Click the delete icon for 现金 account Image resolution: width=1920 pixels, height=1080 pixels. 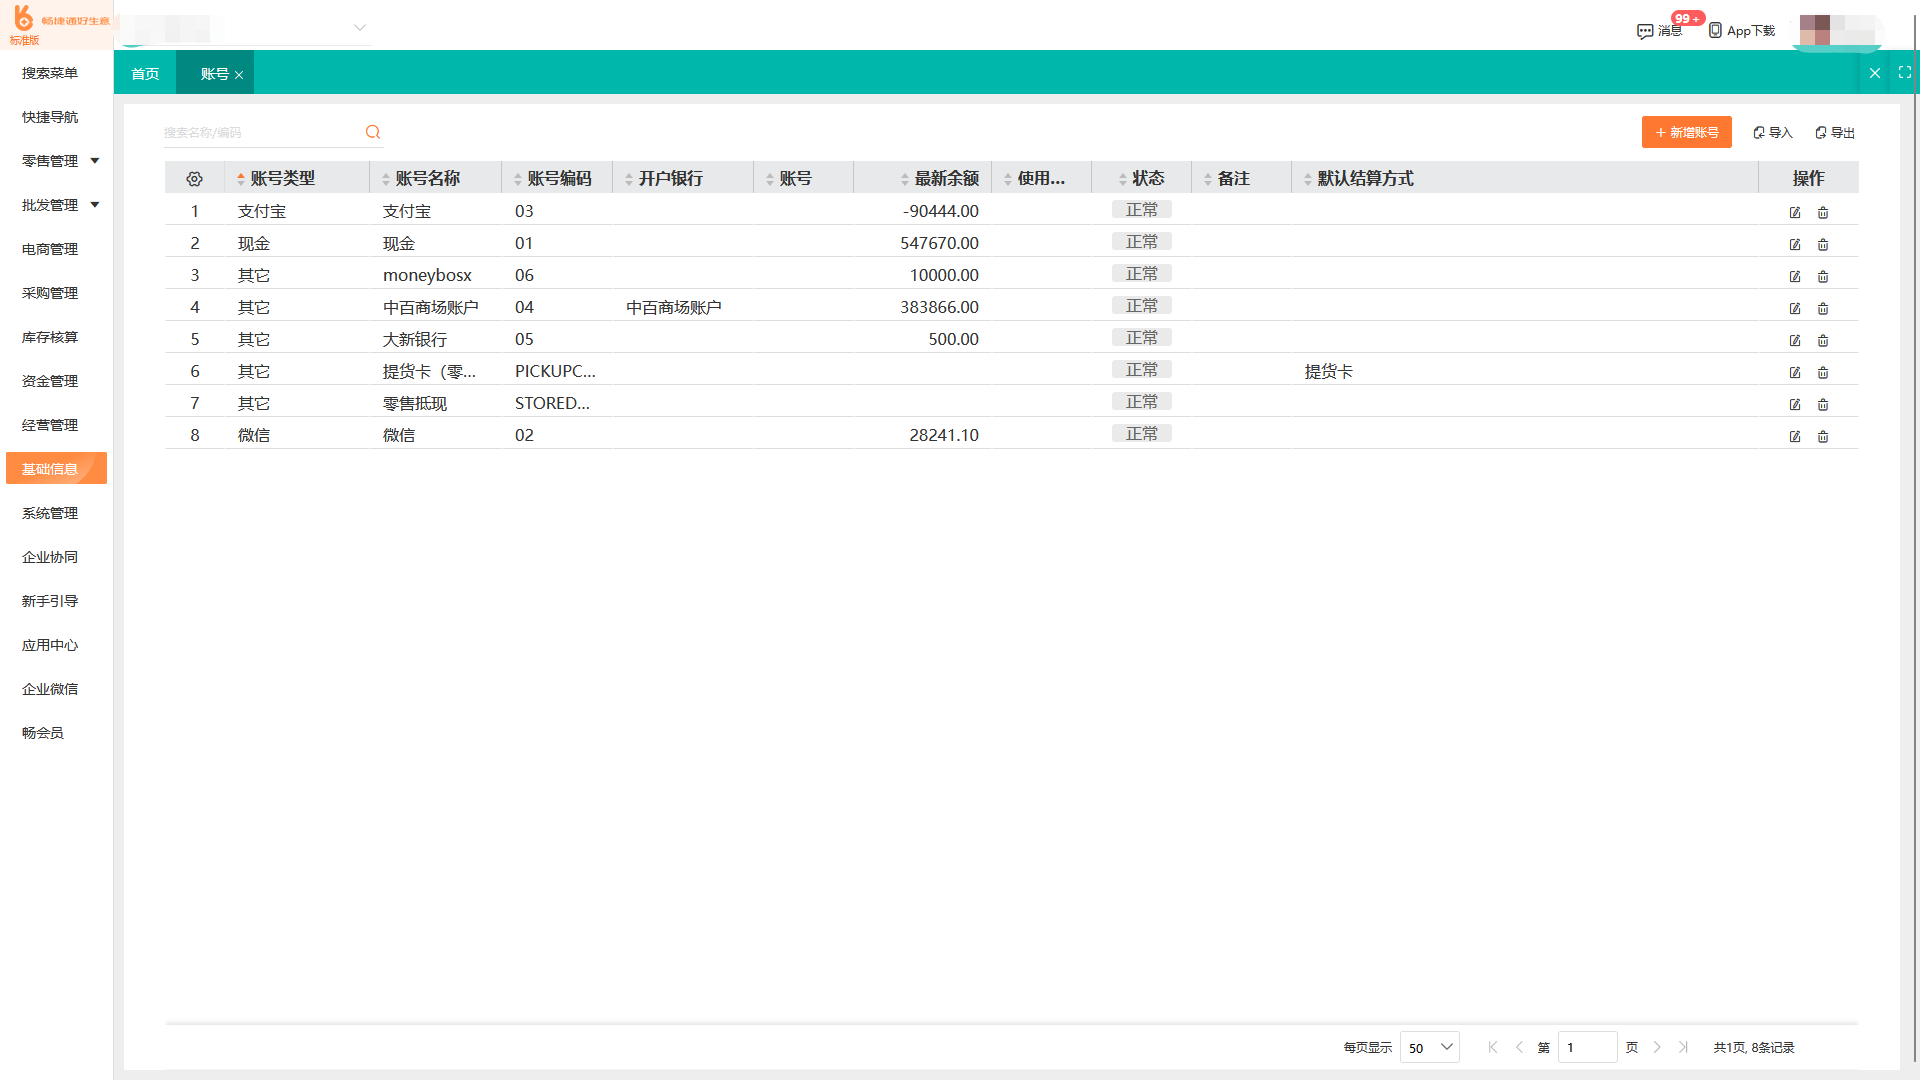tap(1824, 243)
